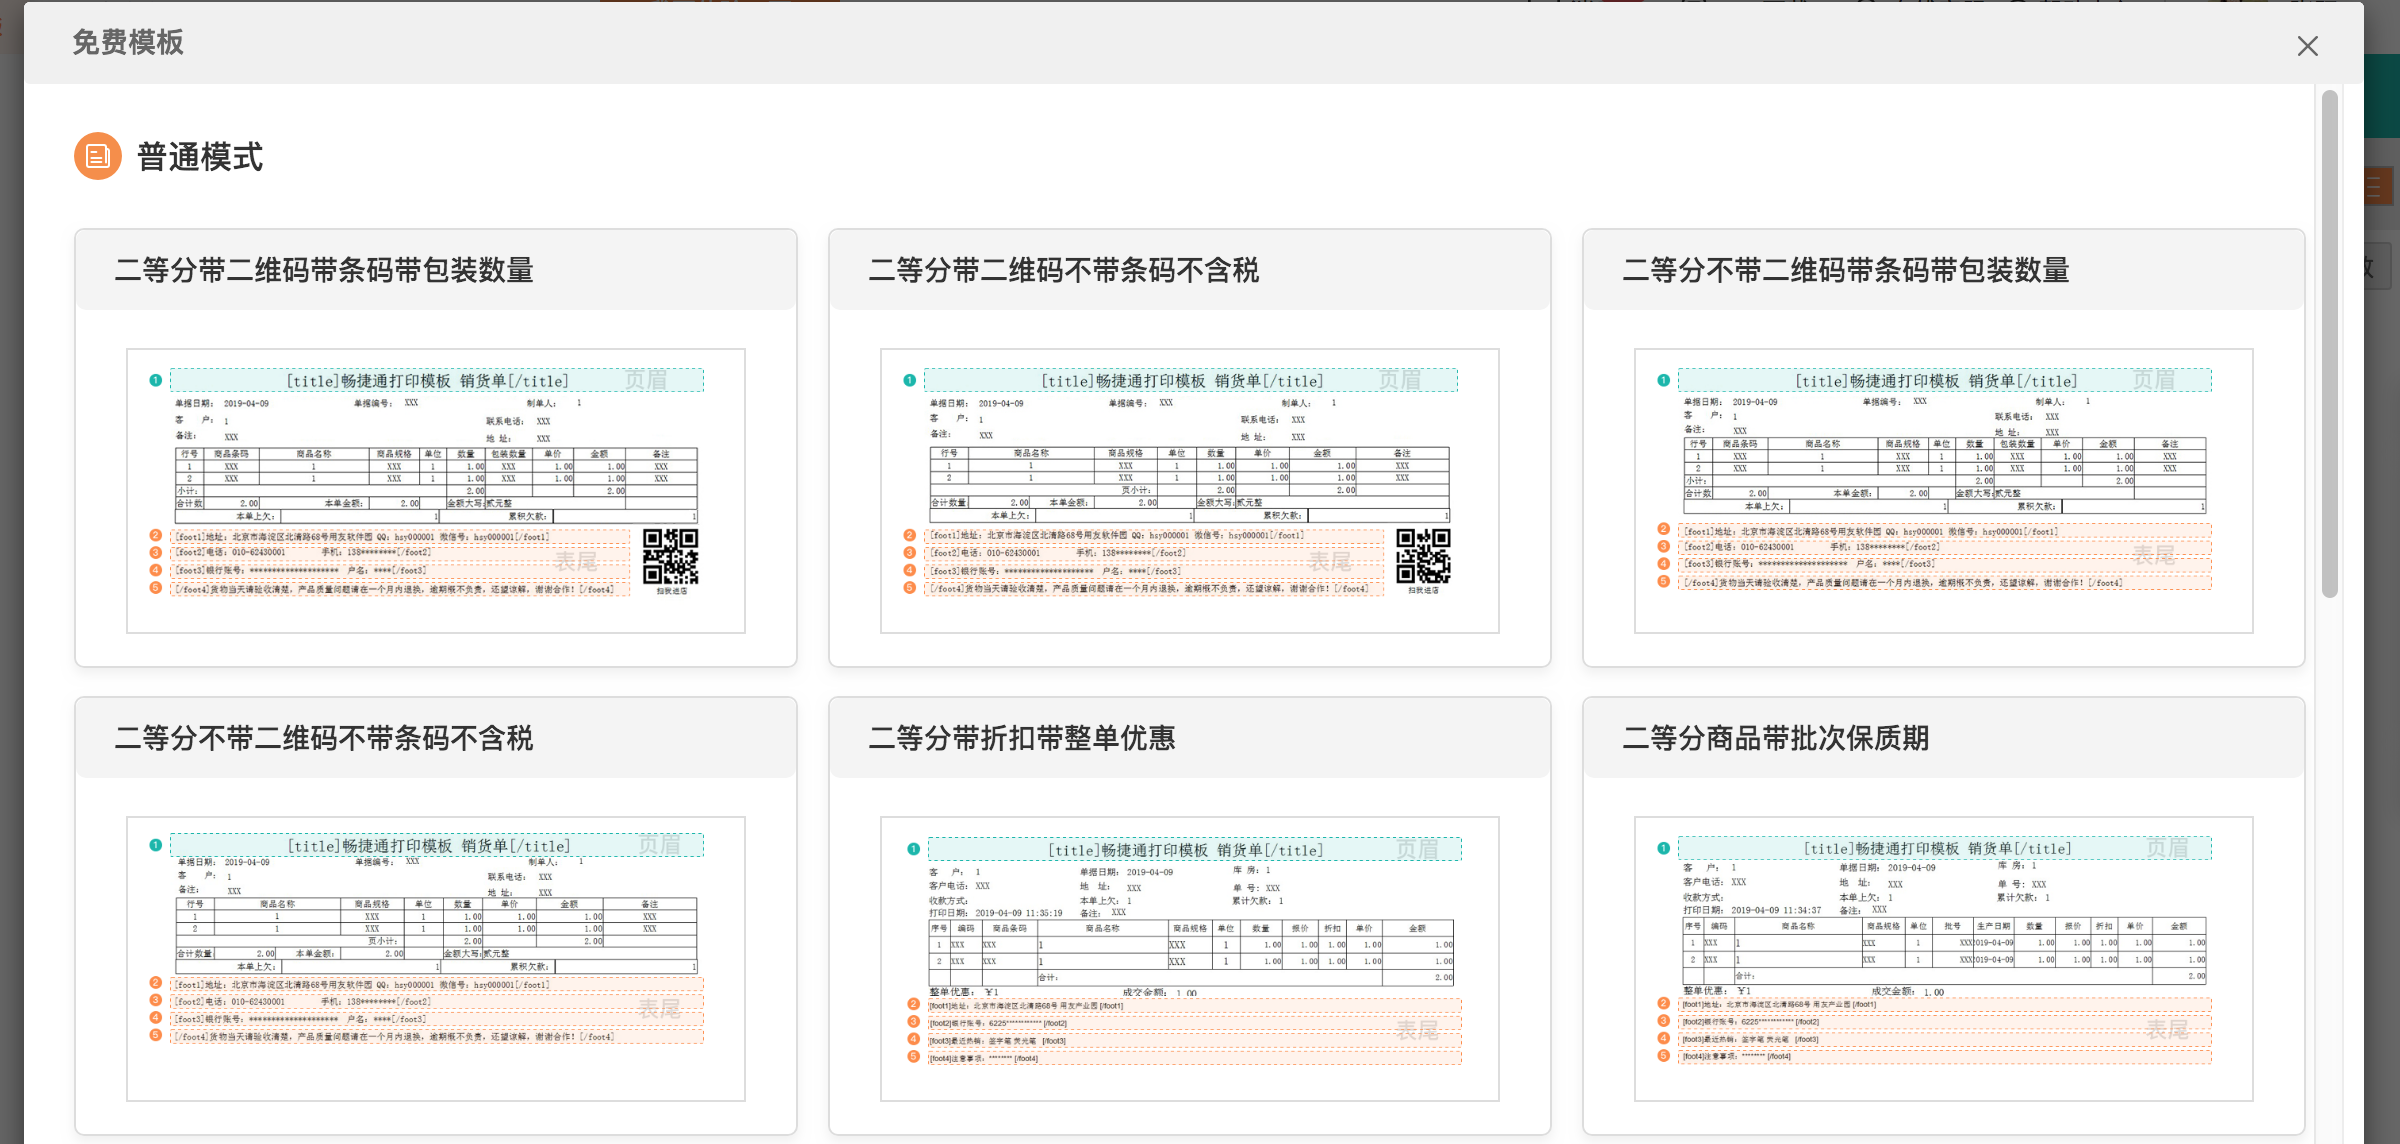
Task: Click the close button on 免费模板 dialog
Action: tap(2308, 44)
